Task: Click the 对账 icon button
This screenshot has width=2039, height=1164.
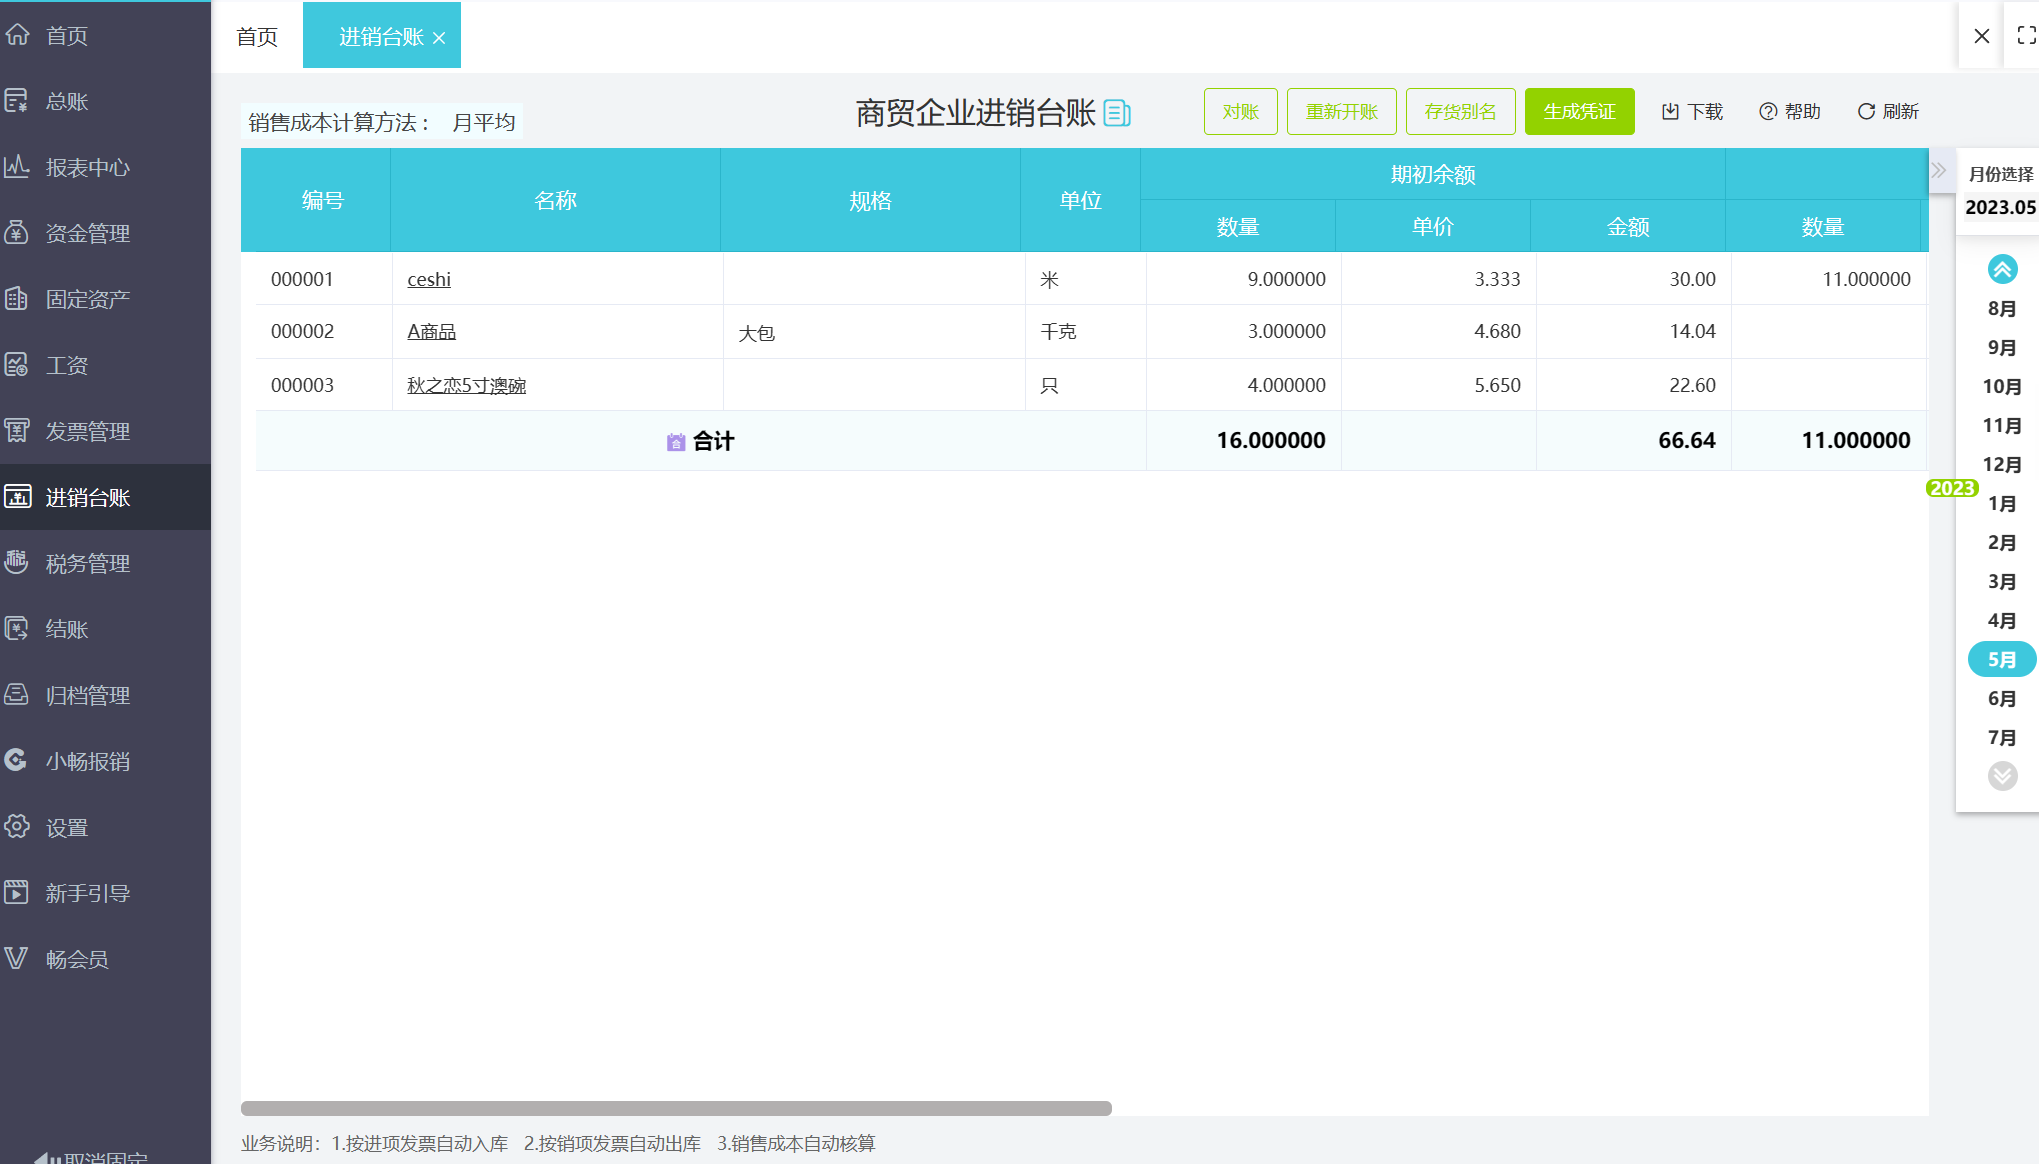Action: tap(1239, 111)
